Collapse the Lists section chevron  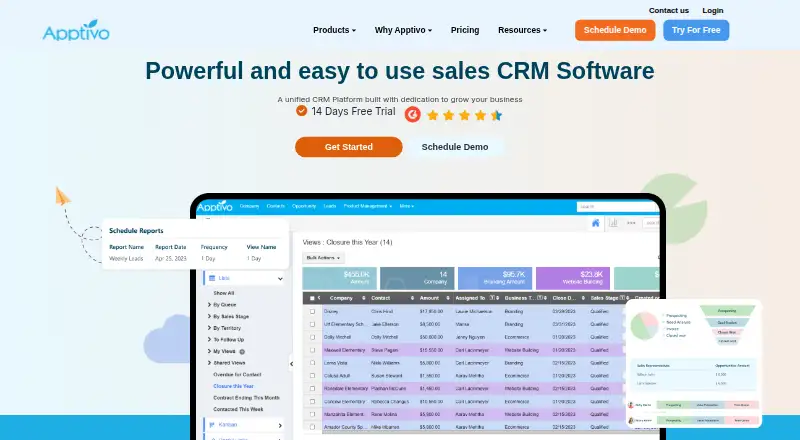[x=280, y=279]
